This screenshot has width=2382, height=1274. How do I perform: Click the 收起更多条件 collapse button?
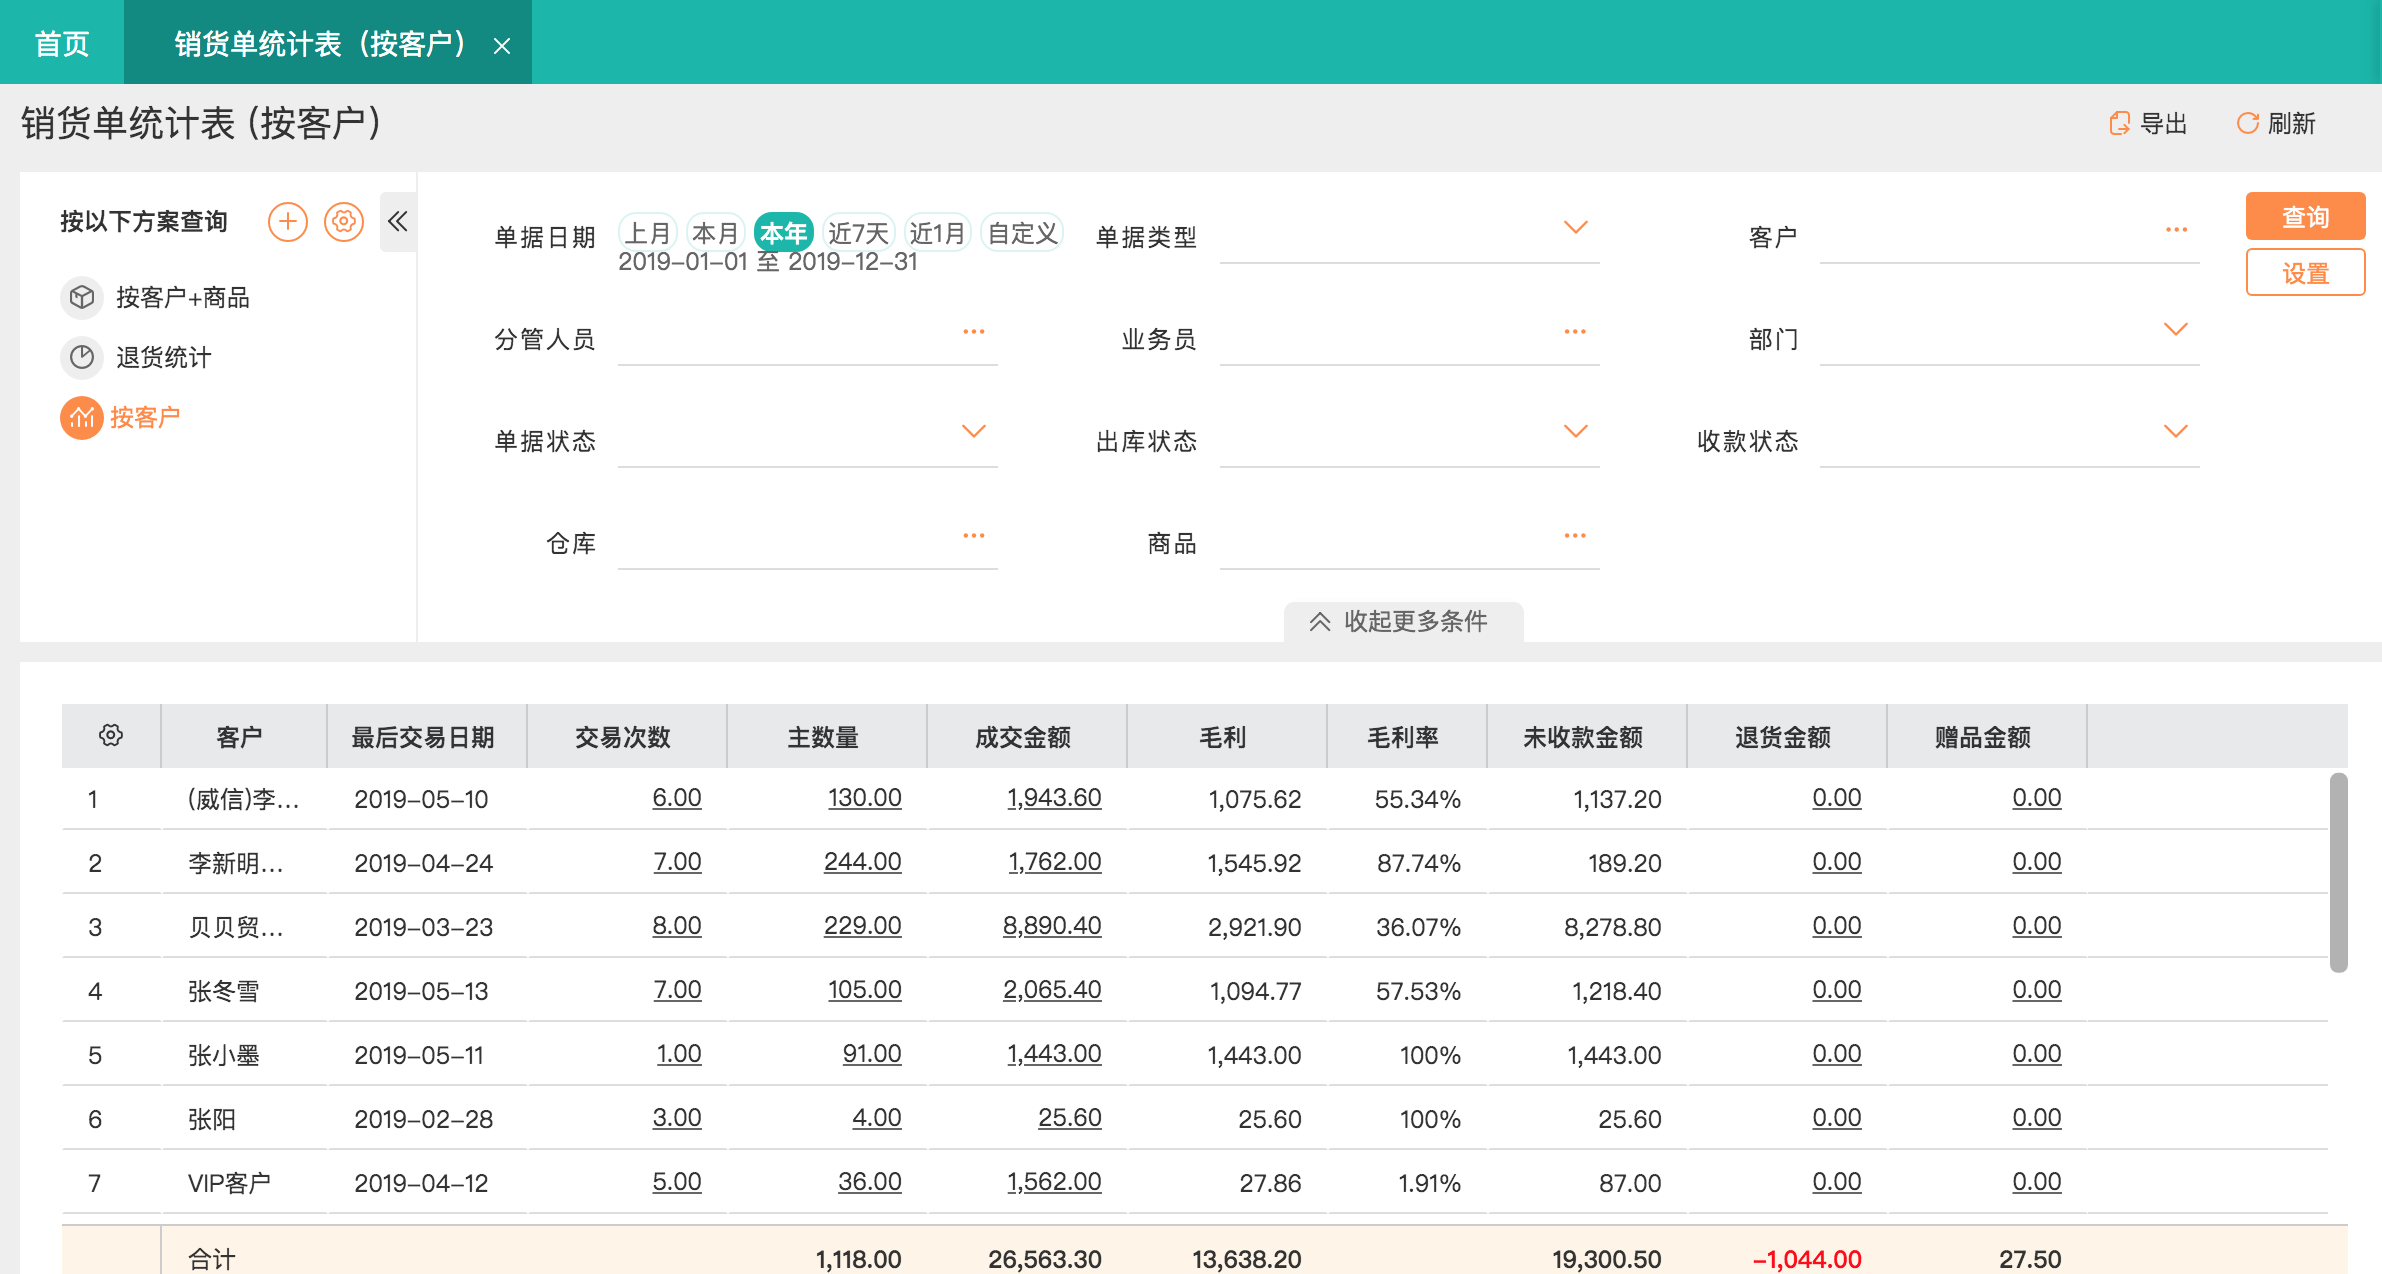point(1394,619)
